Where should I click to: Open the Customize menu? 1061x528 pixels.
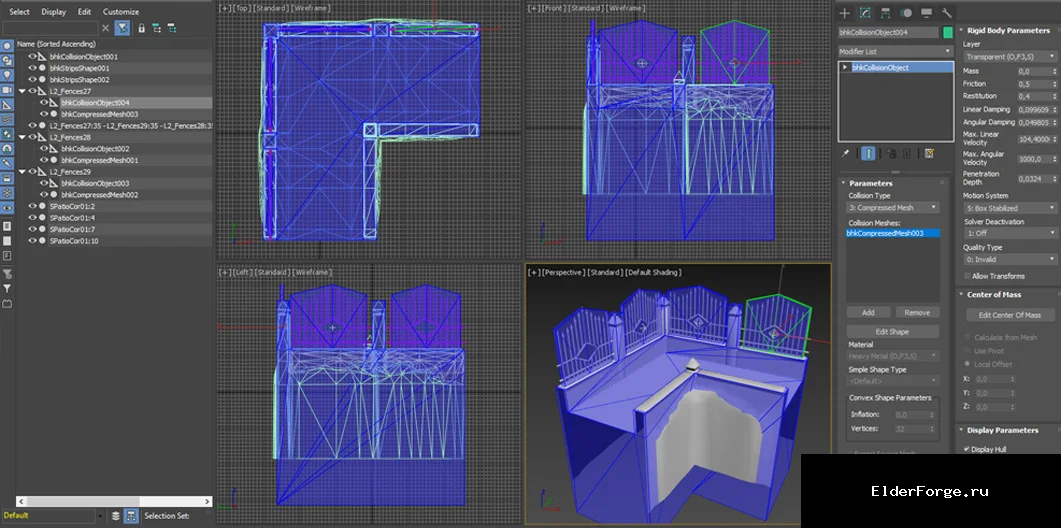pos(121,12)
